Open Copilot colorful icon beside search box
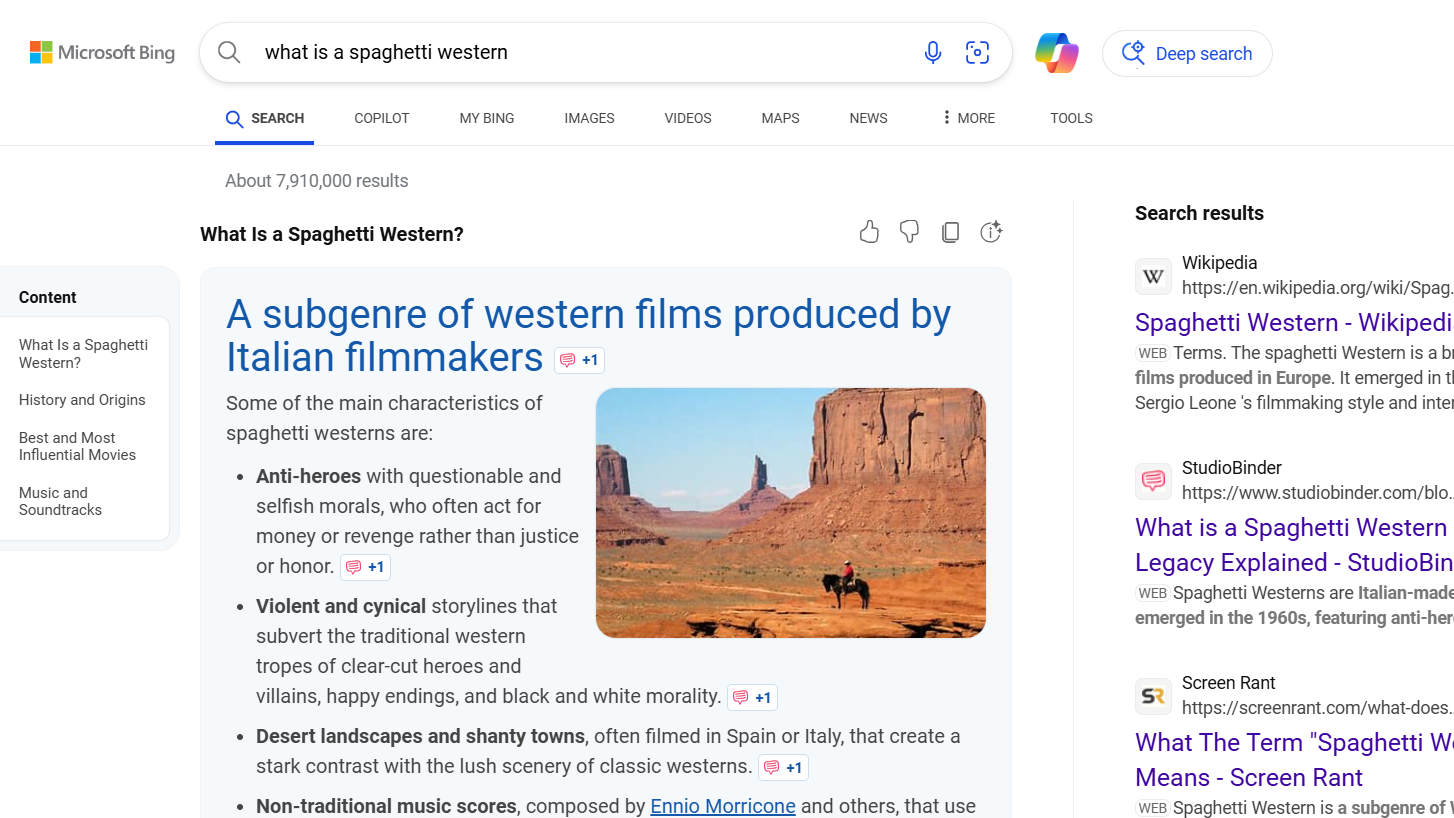The image size is (1454, 818). [x=1057, y=53]
